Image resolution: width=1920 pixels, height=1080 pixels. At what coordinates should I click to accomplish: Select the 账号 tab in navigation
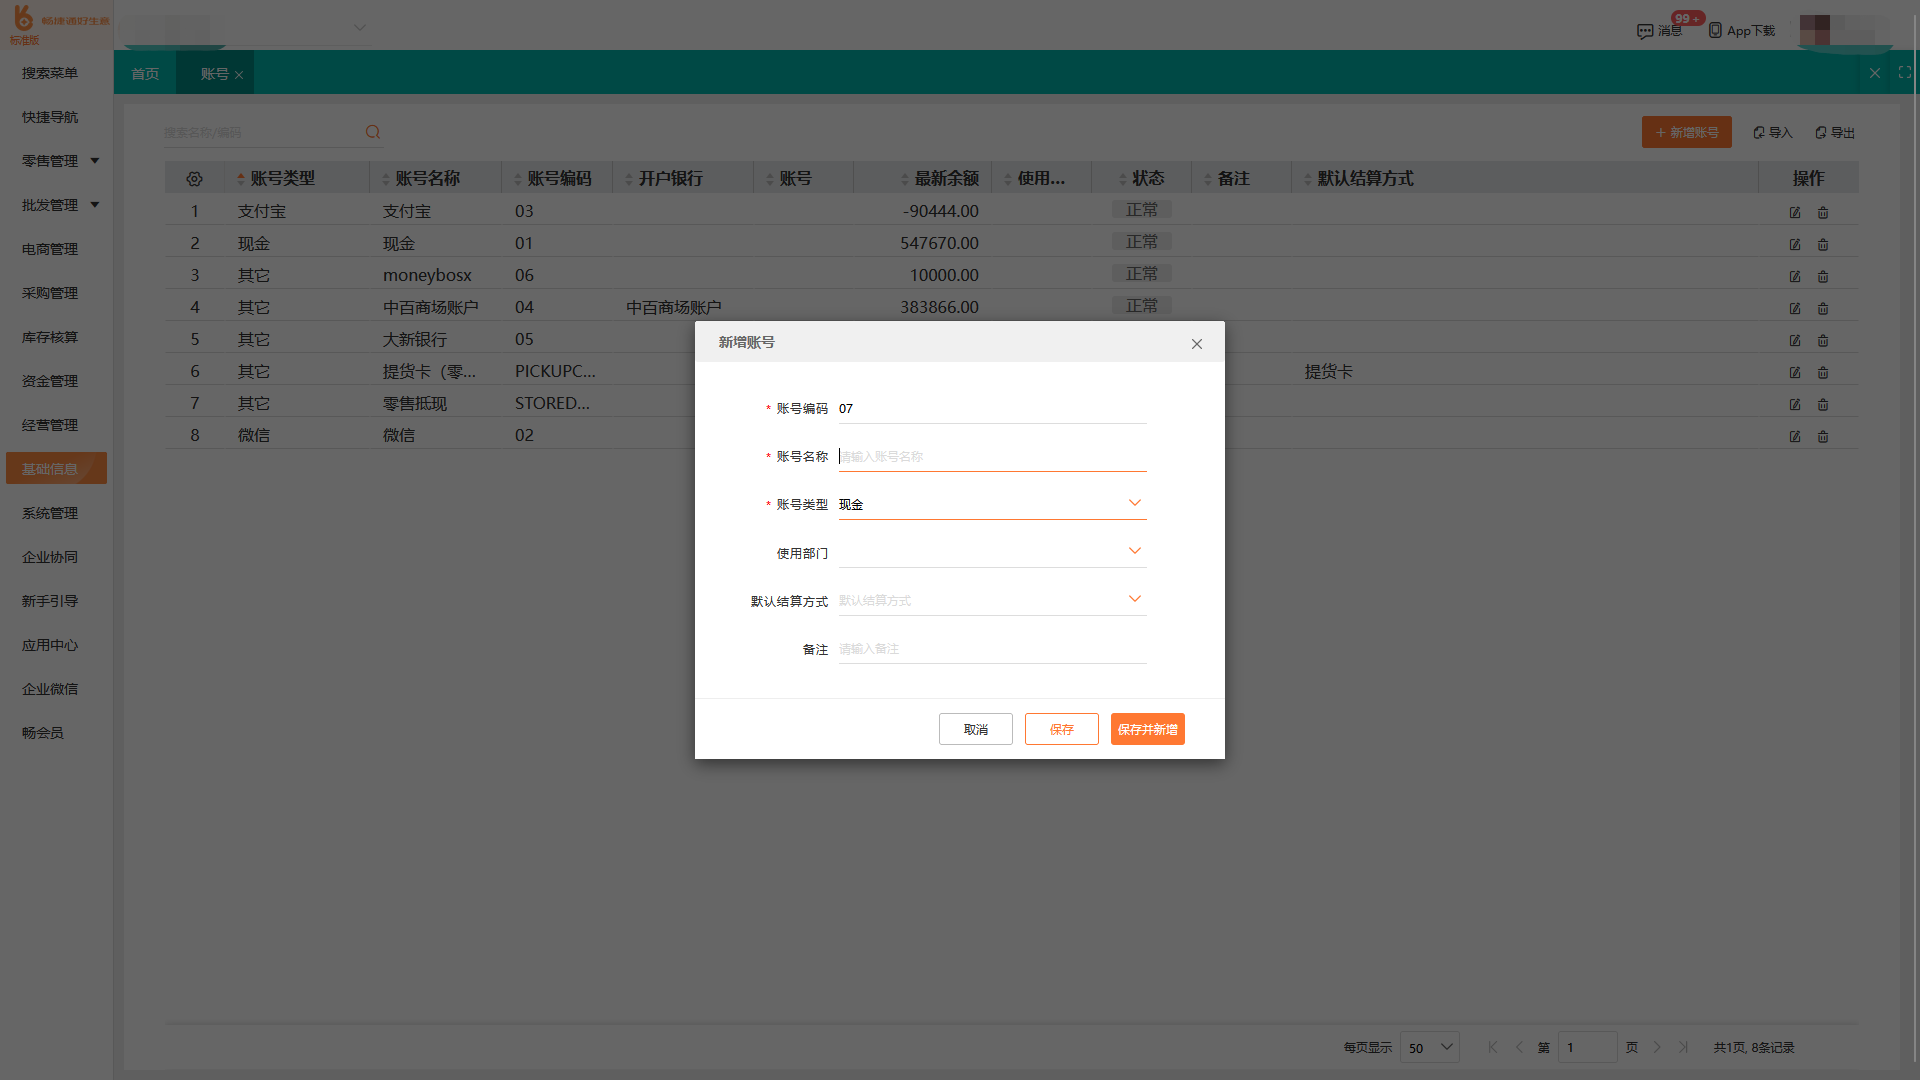coord(214,73)
